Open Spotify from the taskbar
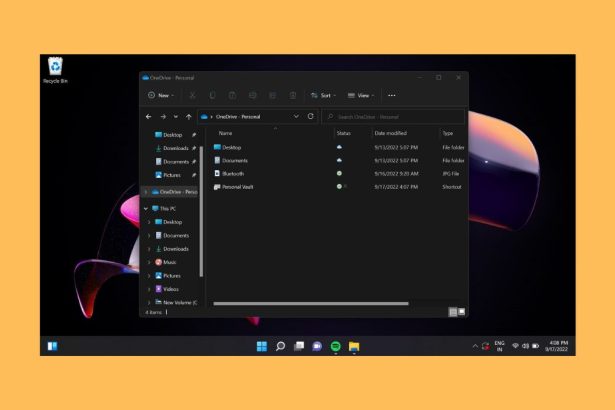 click(335, 346)
